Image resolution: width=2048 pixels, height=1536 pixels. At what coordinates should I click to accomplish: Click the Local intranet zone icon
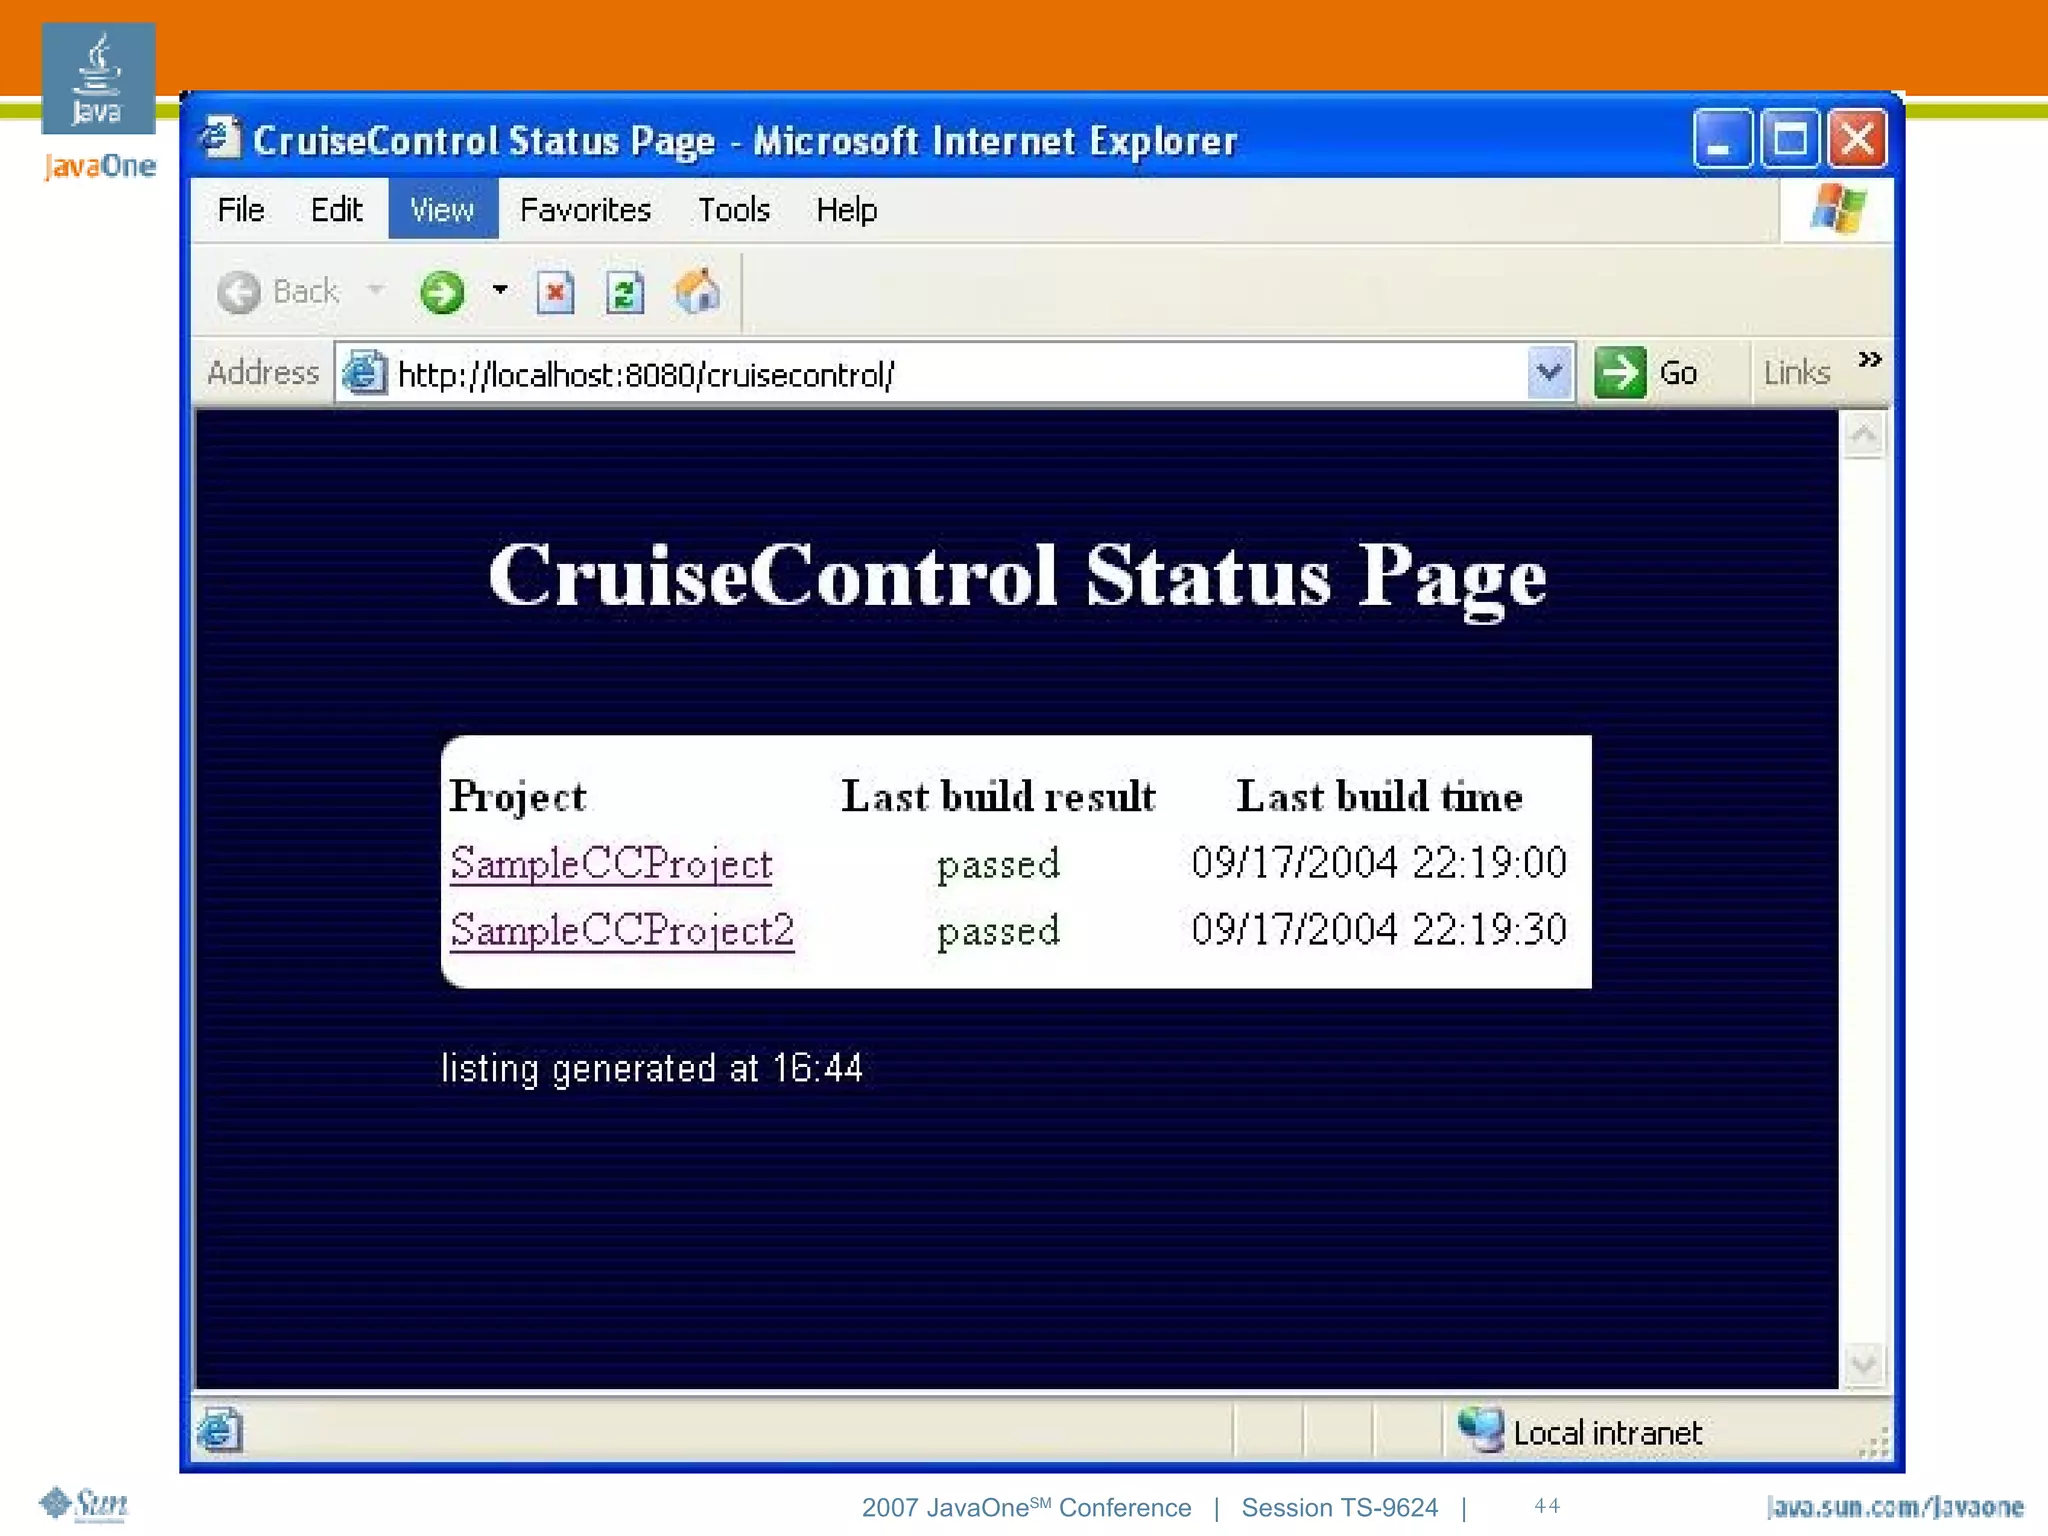tap(1481, 1431)
